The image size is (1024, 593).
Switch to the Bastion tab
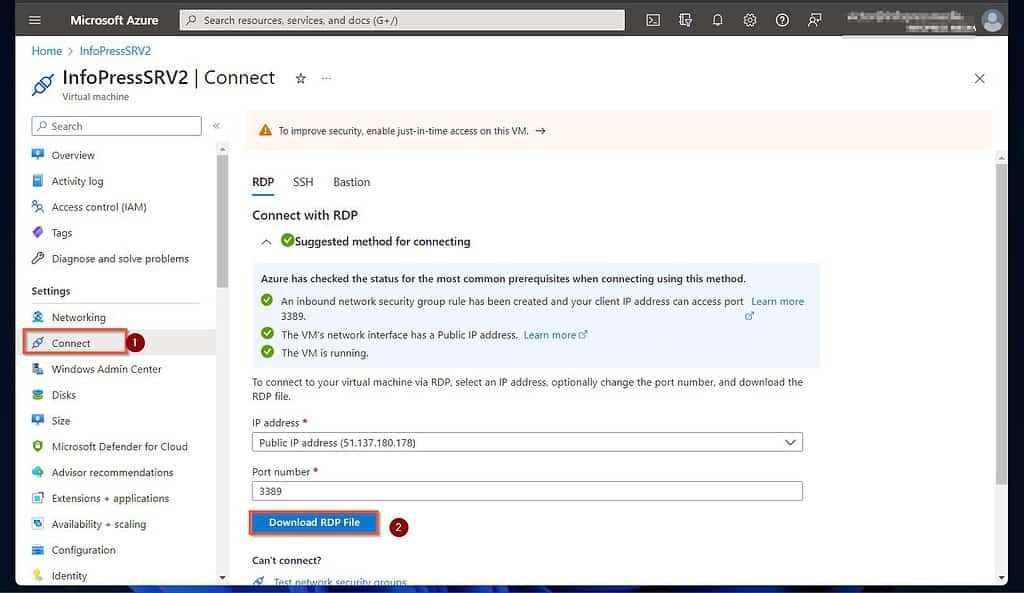pyautogui.click(x=351, y=182)
